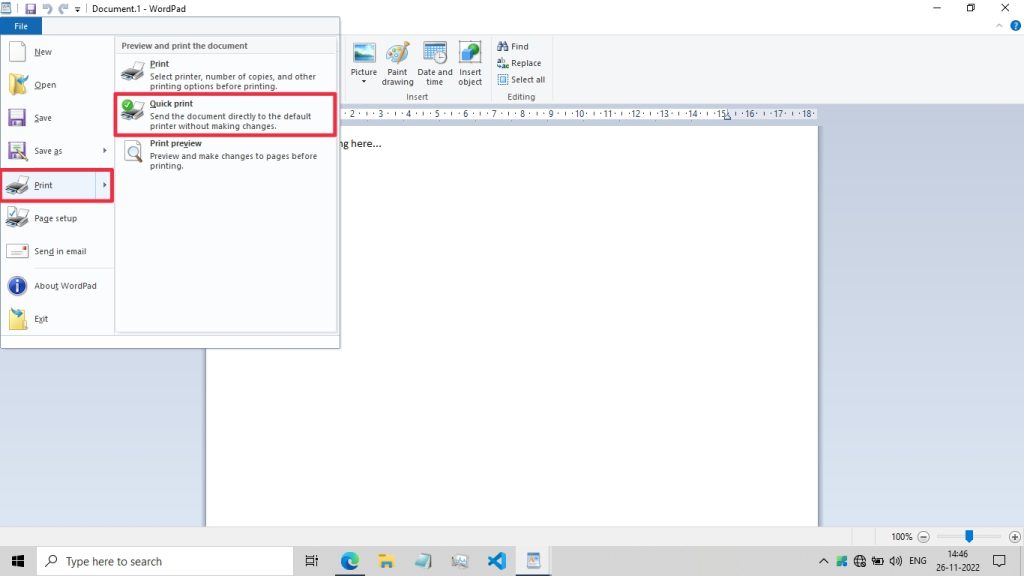Screen dimensions: 1024x576
Task: Click in the document text area
Action: coord(511,327)
